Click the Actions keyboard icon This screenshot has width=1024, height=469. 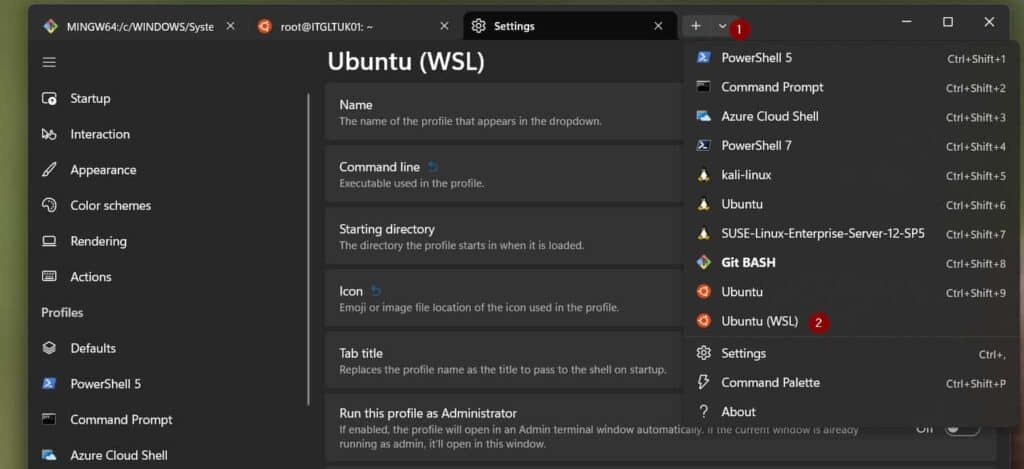click(49, 276)
